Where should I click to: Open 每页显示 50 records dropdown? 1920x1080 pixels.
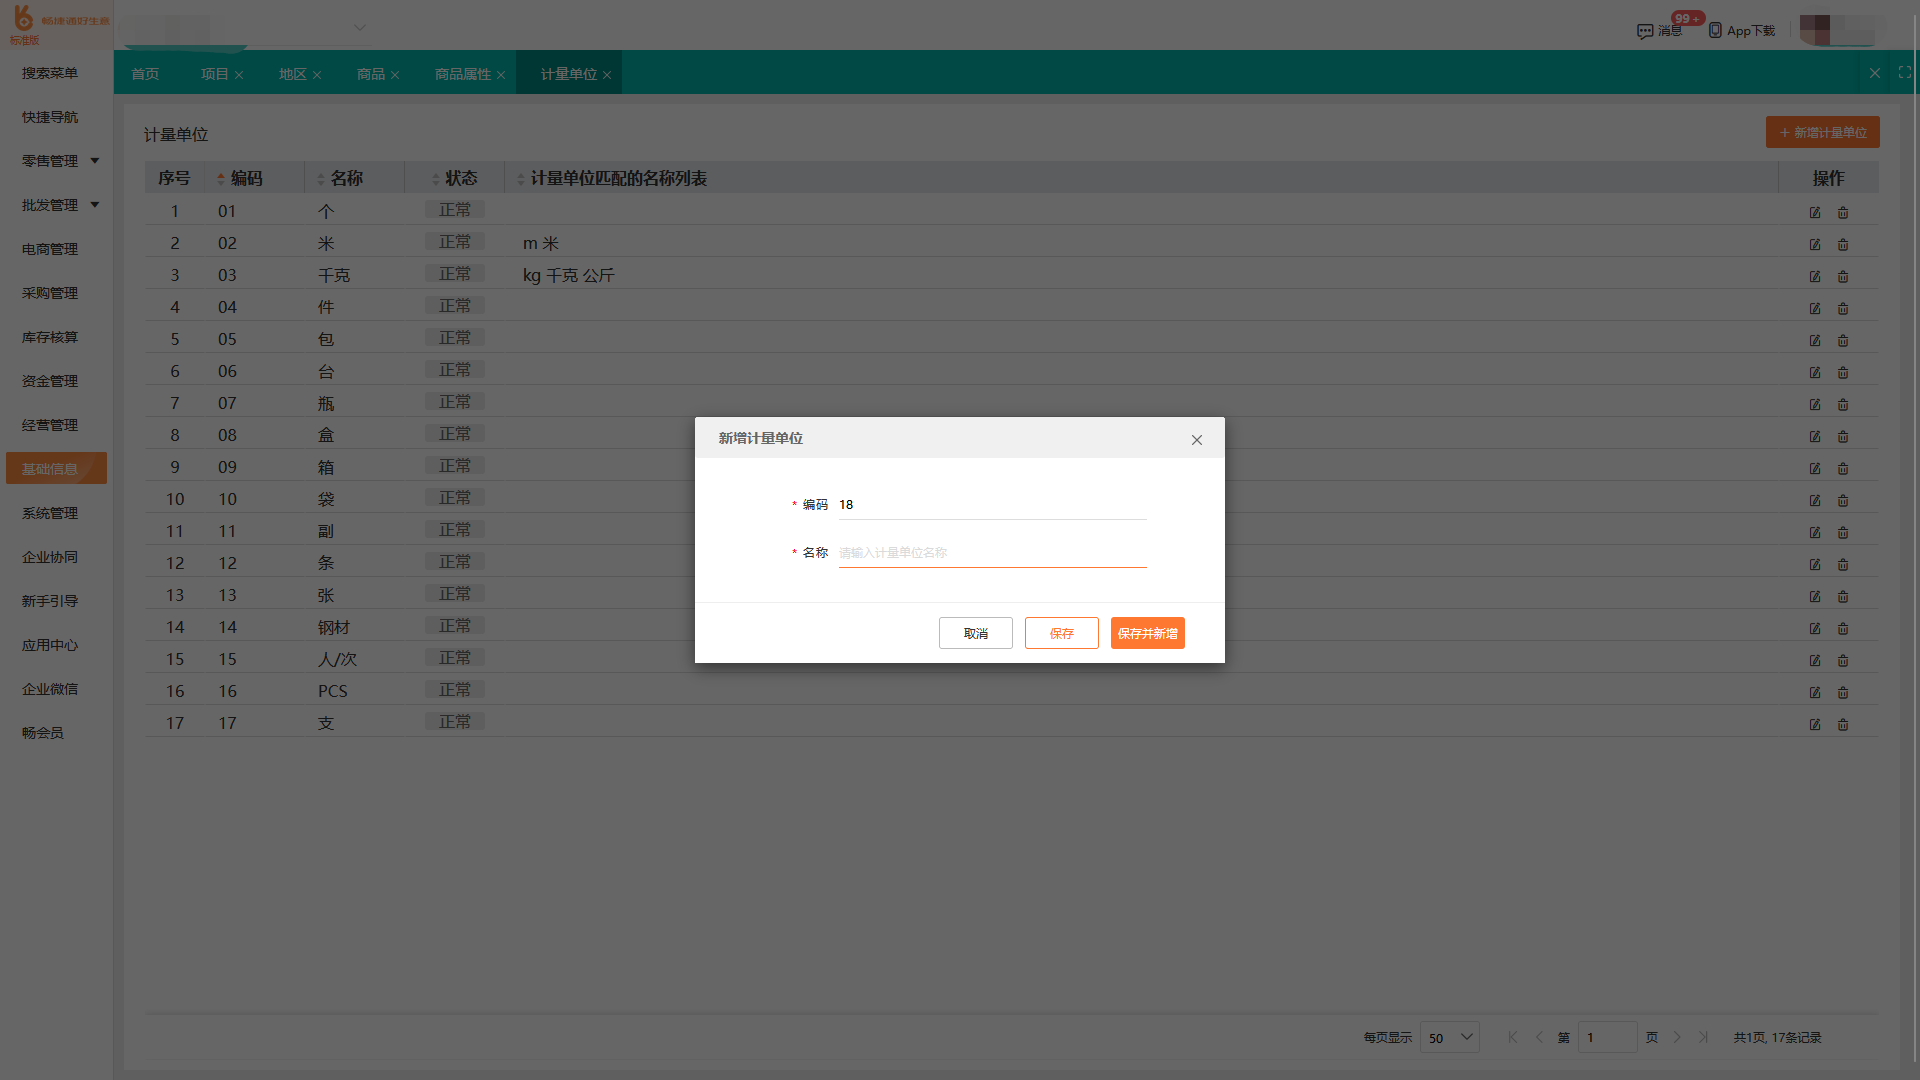point(1451,1038)
